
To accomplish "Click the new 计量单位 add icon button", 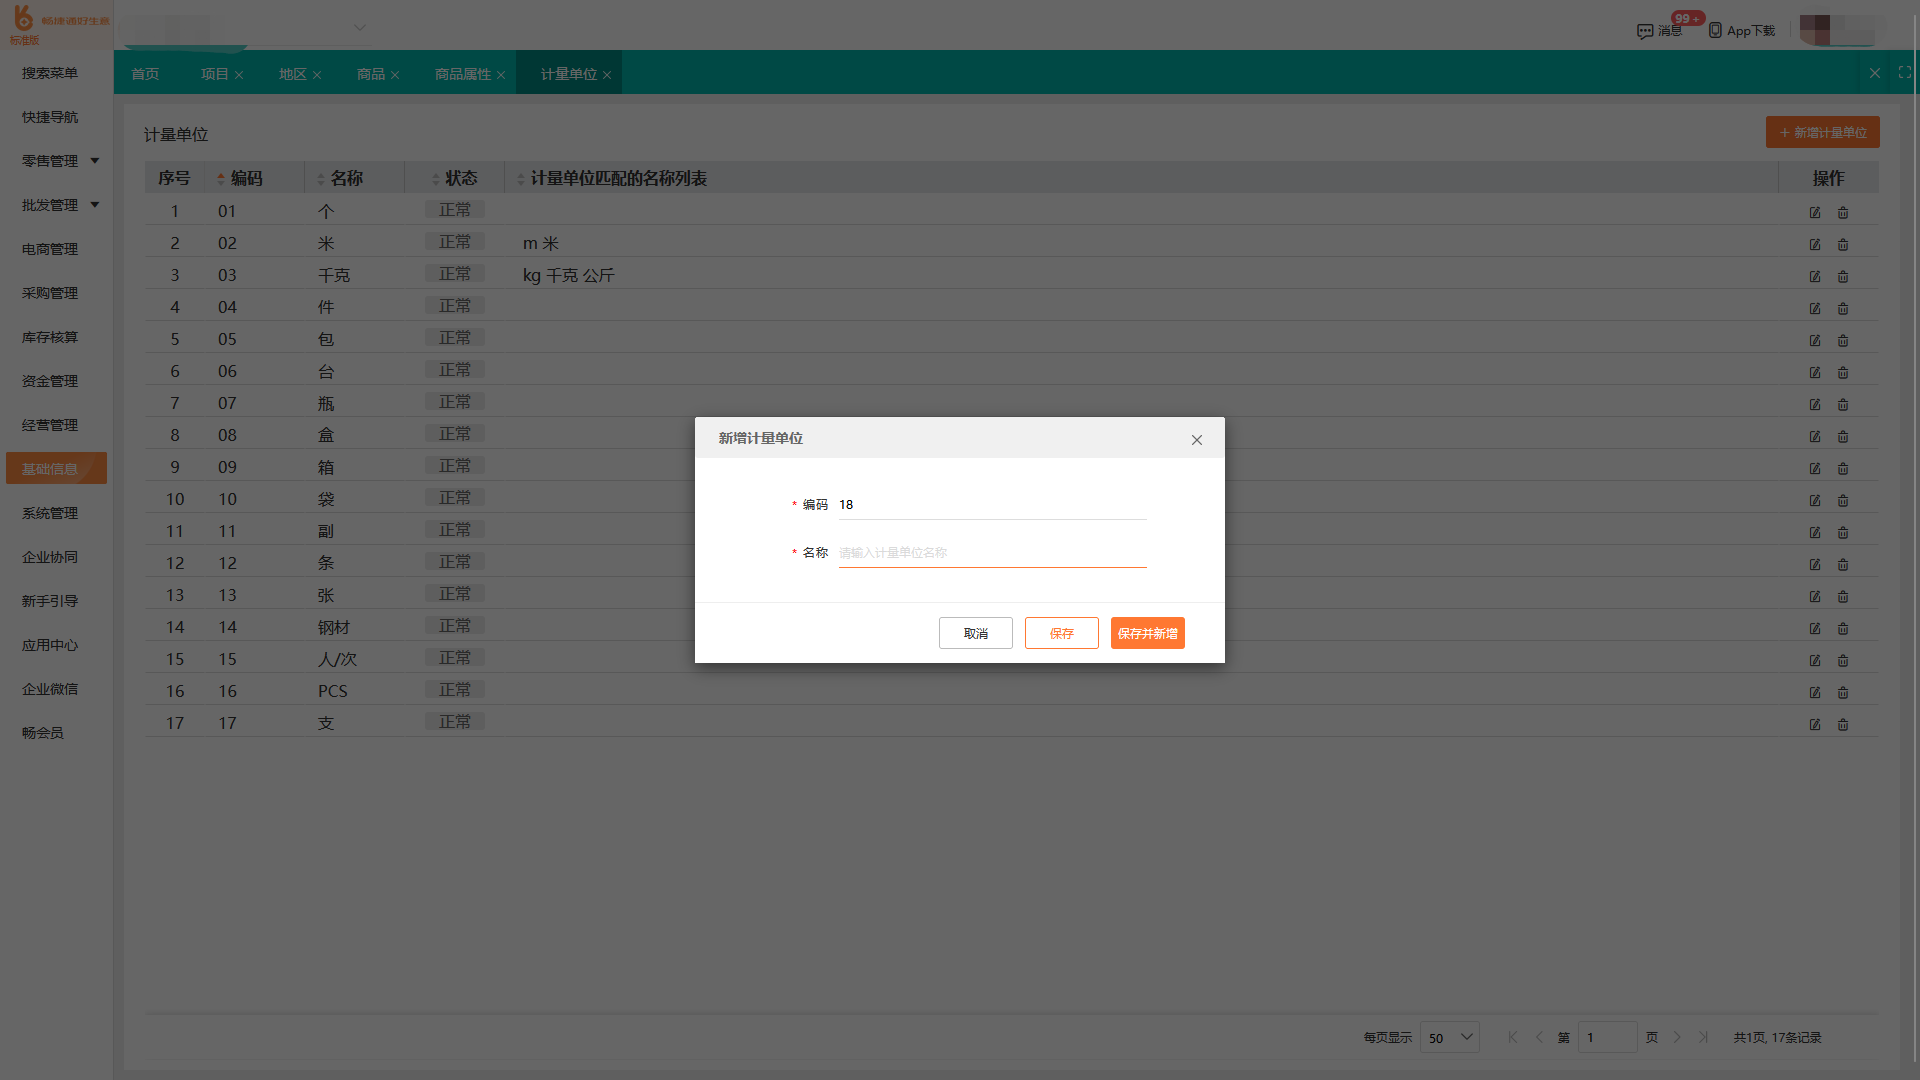I will tap(1822, 132).
